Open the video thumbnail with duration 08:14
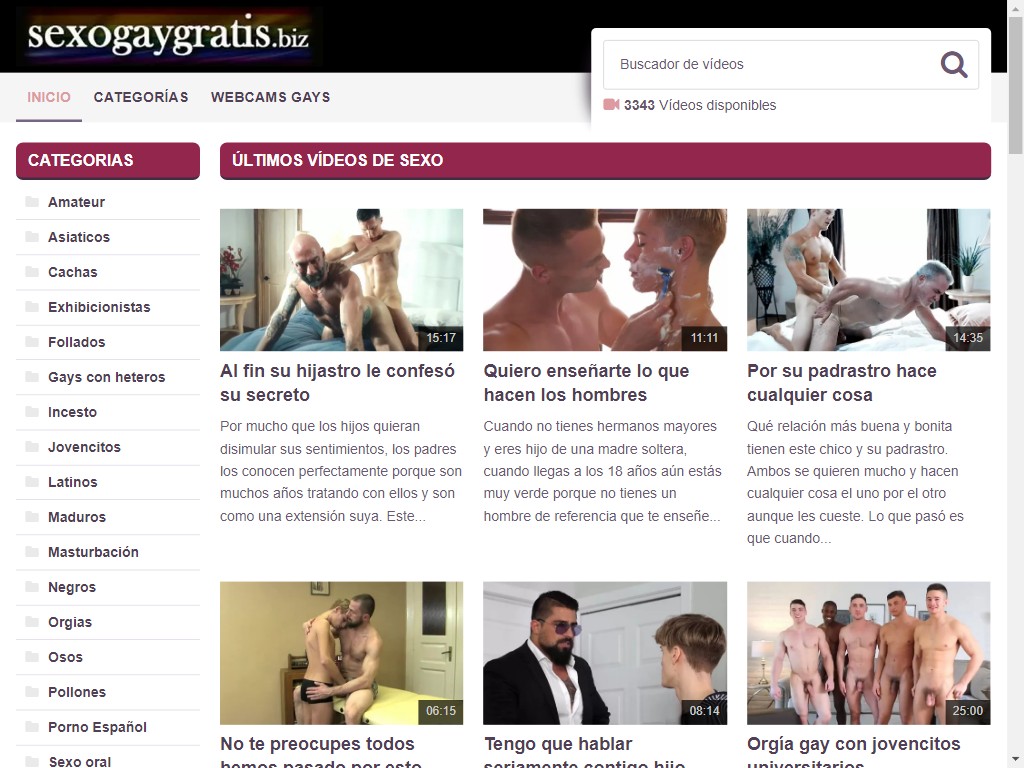Screen dimensions: 1024x768 click(x=604, y=653)
